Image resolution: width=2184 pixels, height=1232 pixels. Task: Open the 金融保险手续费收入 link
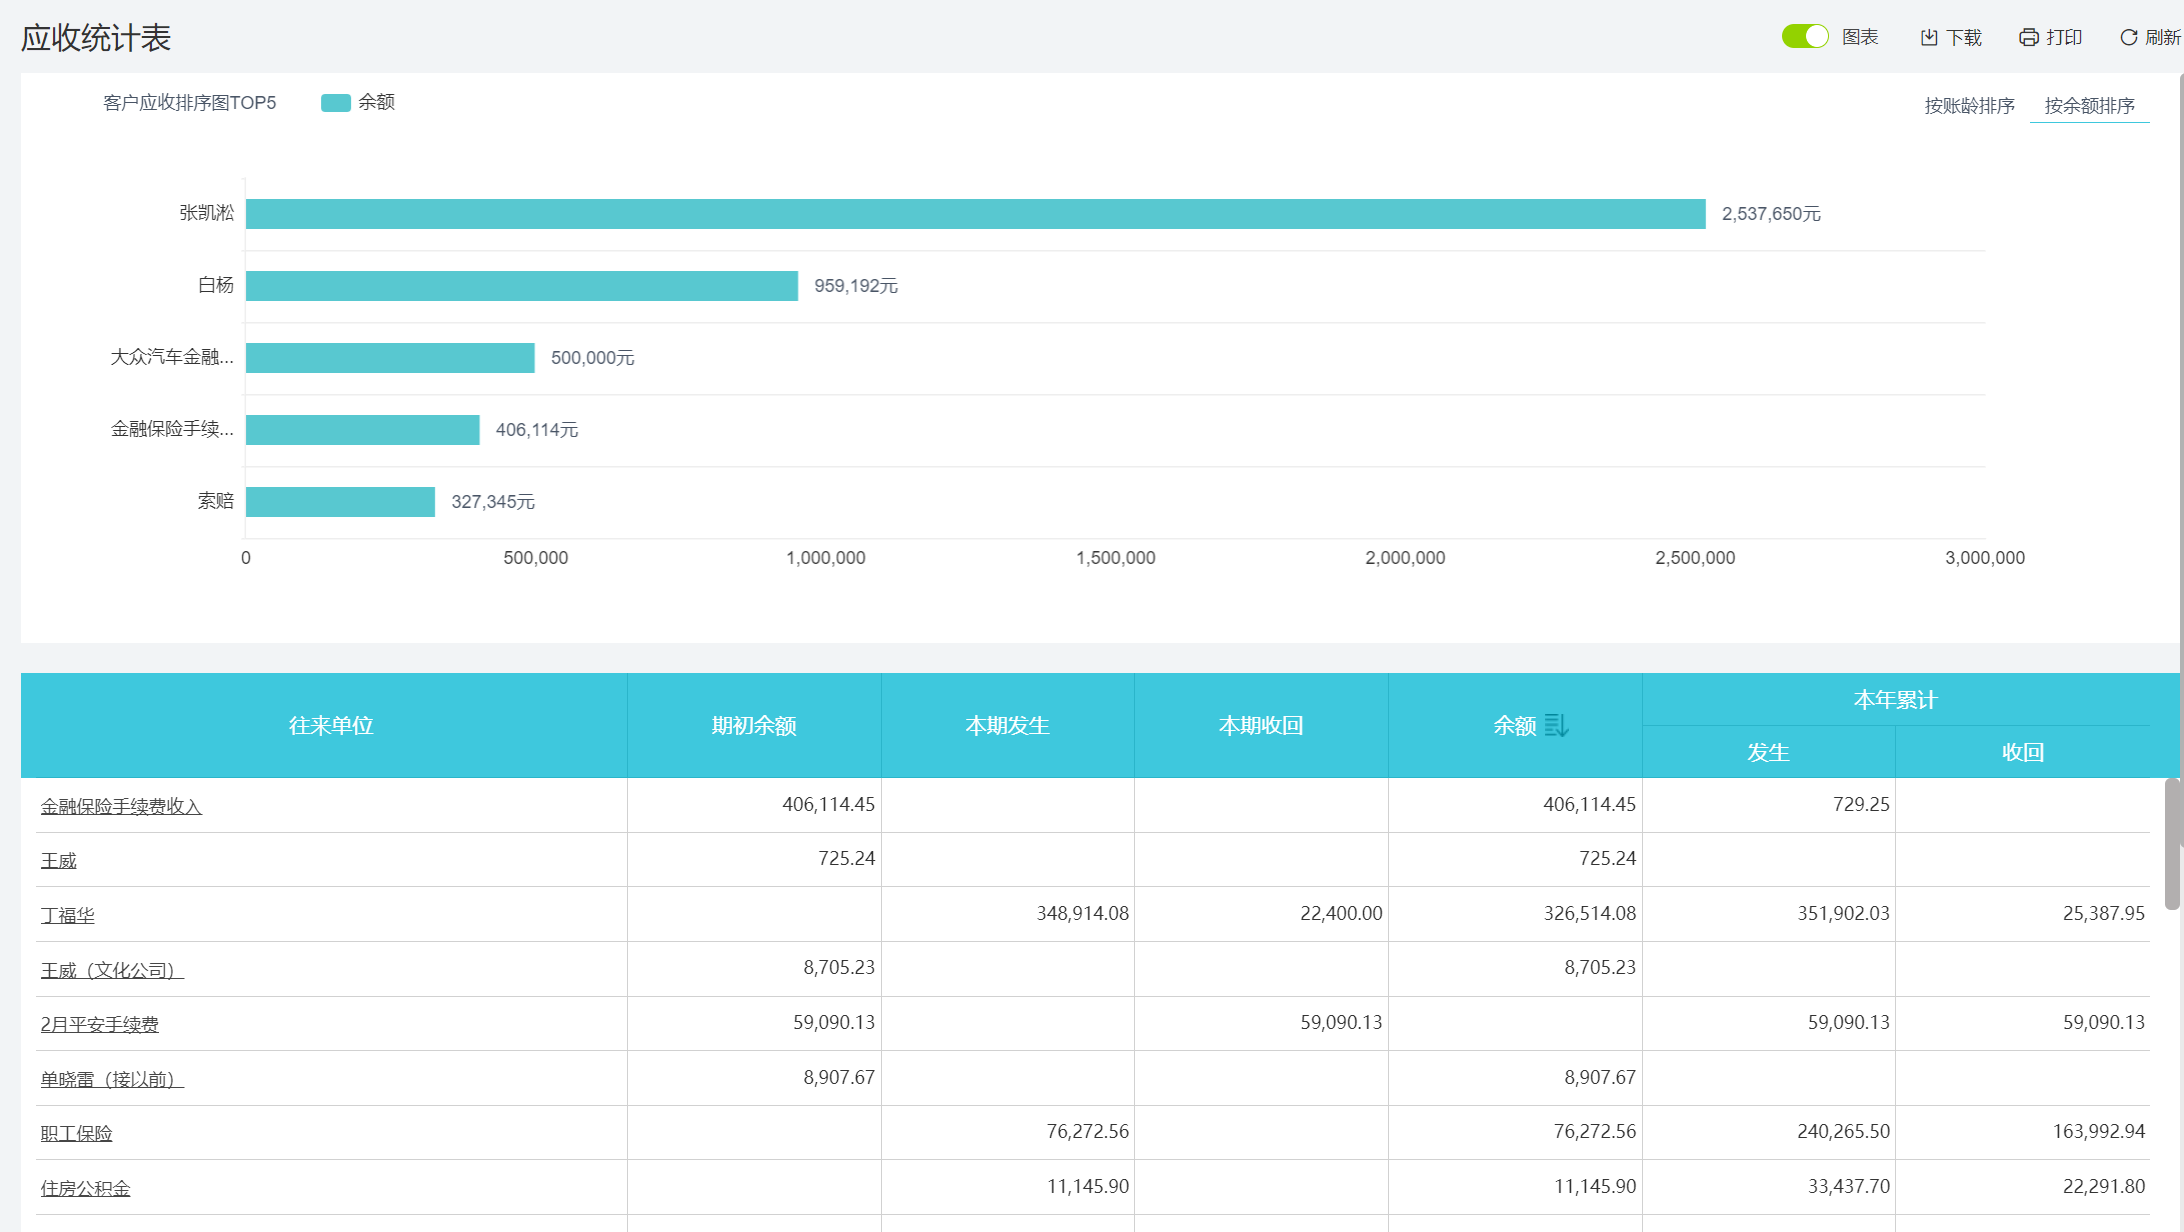122,804
